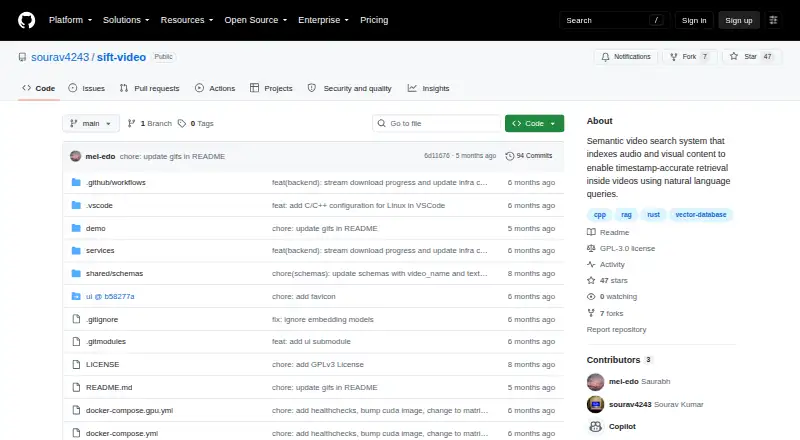View the 94 Commits history
This screenshot has height=440, width=800.
point(529,156)
